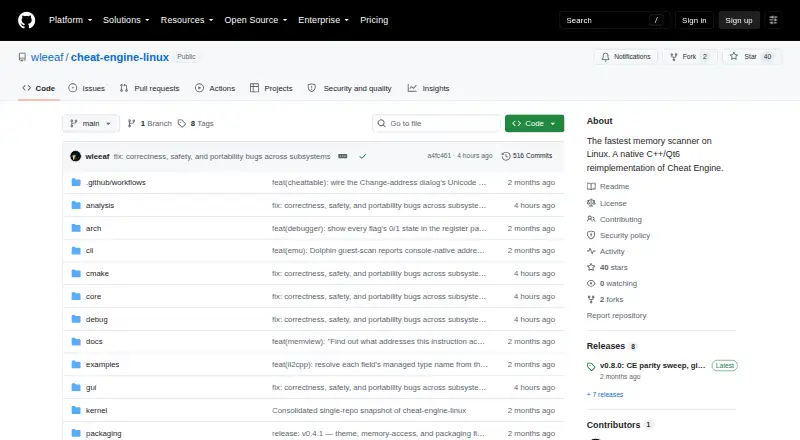This screenshot has height=440, width=800.
Task: Open the Projects tab
Action: [x=271, y=88]
